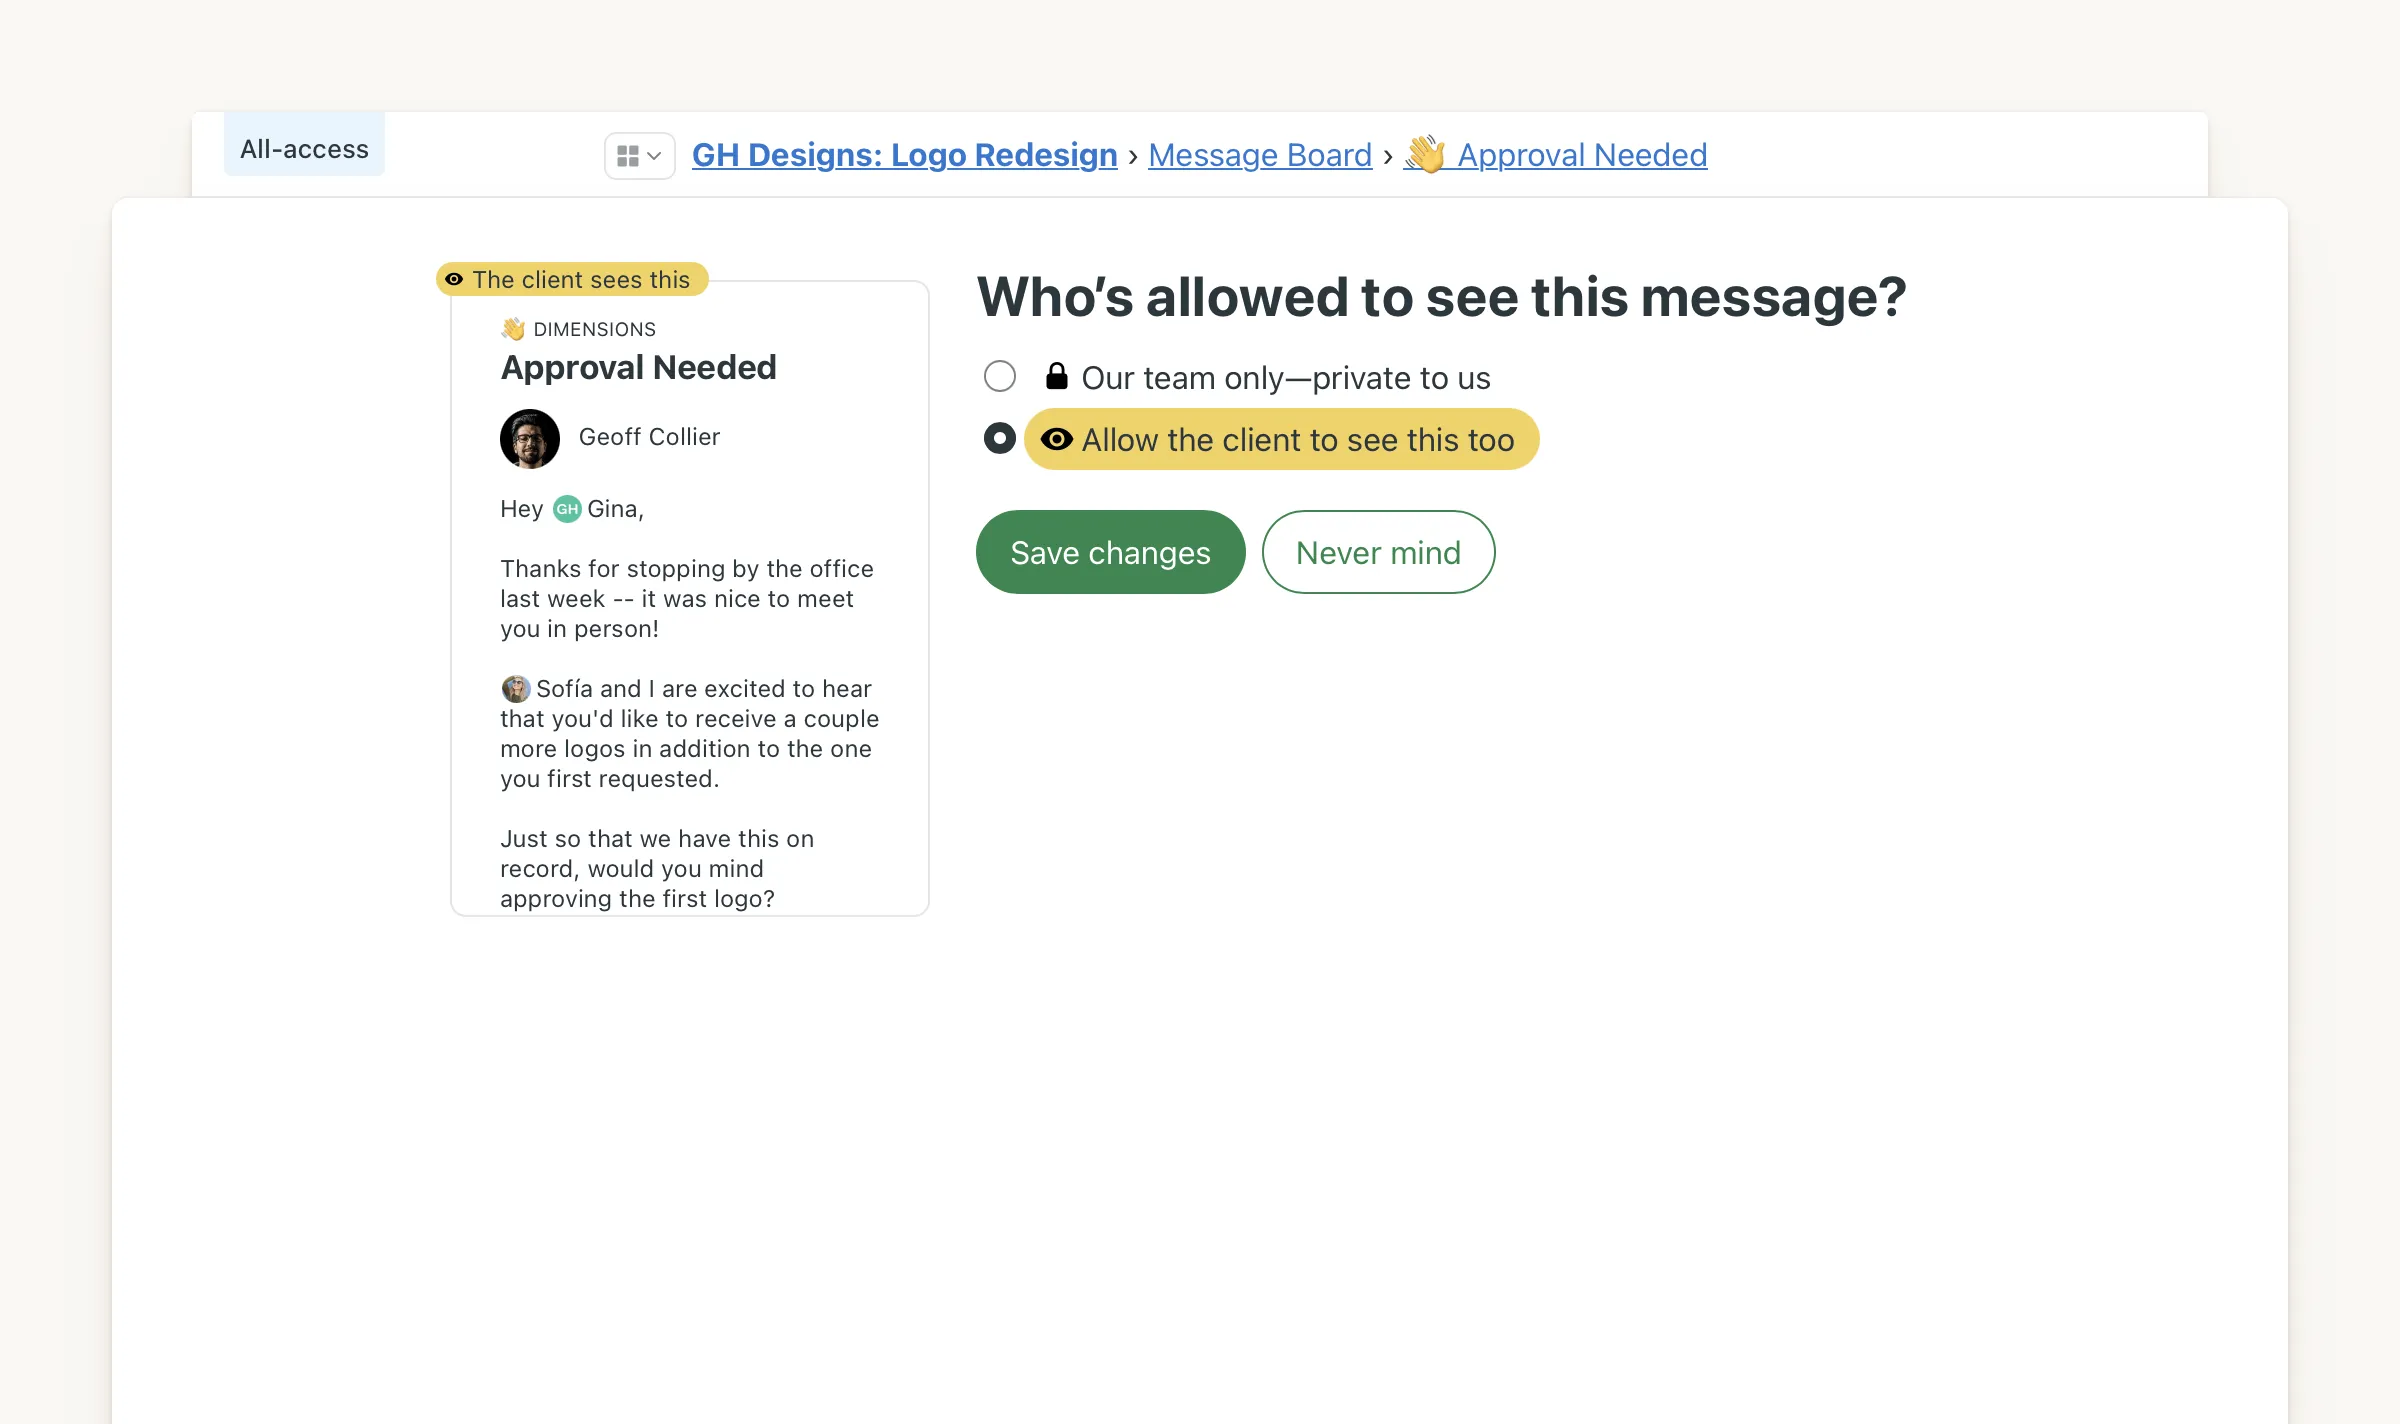Click Never mind button
This screenshot has height=1424, width=2400.
click(x=1378, y=551)
